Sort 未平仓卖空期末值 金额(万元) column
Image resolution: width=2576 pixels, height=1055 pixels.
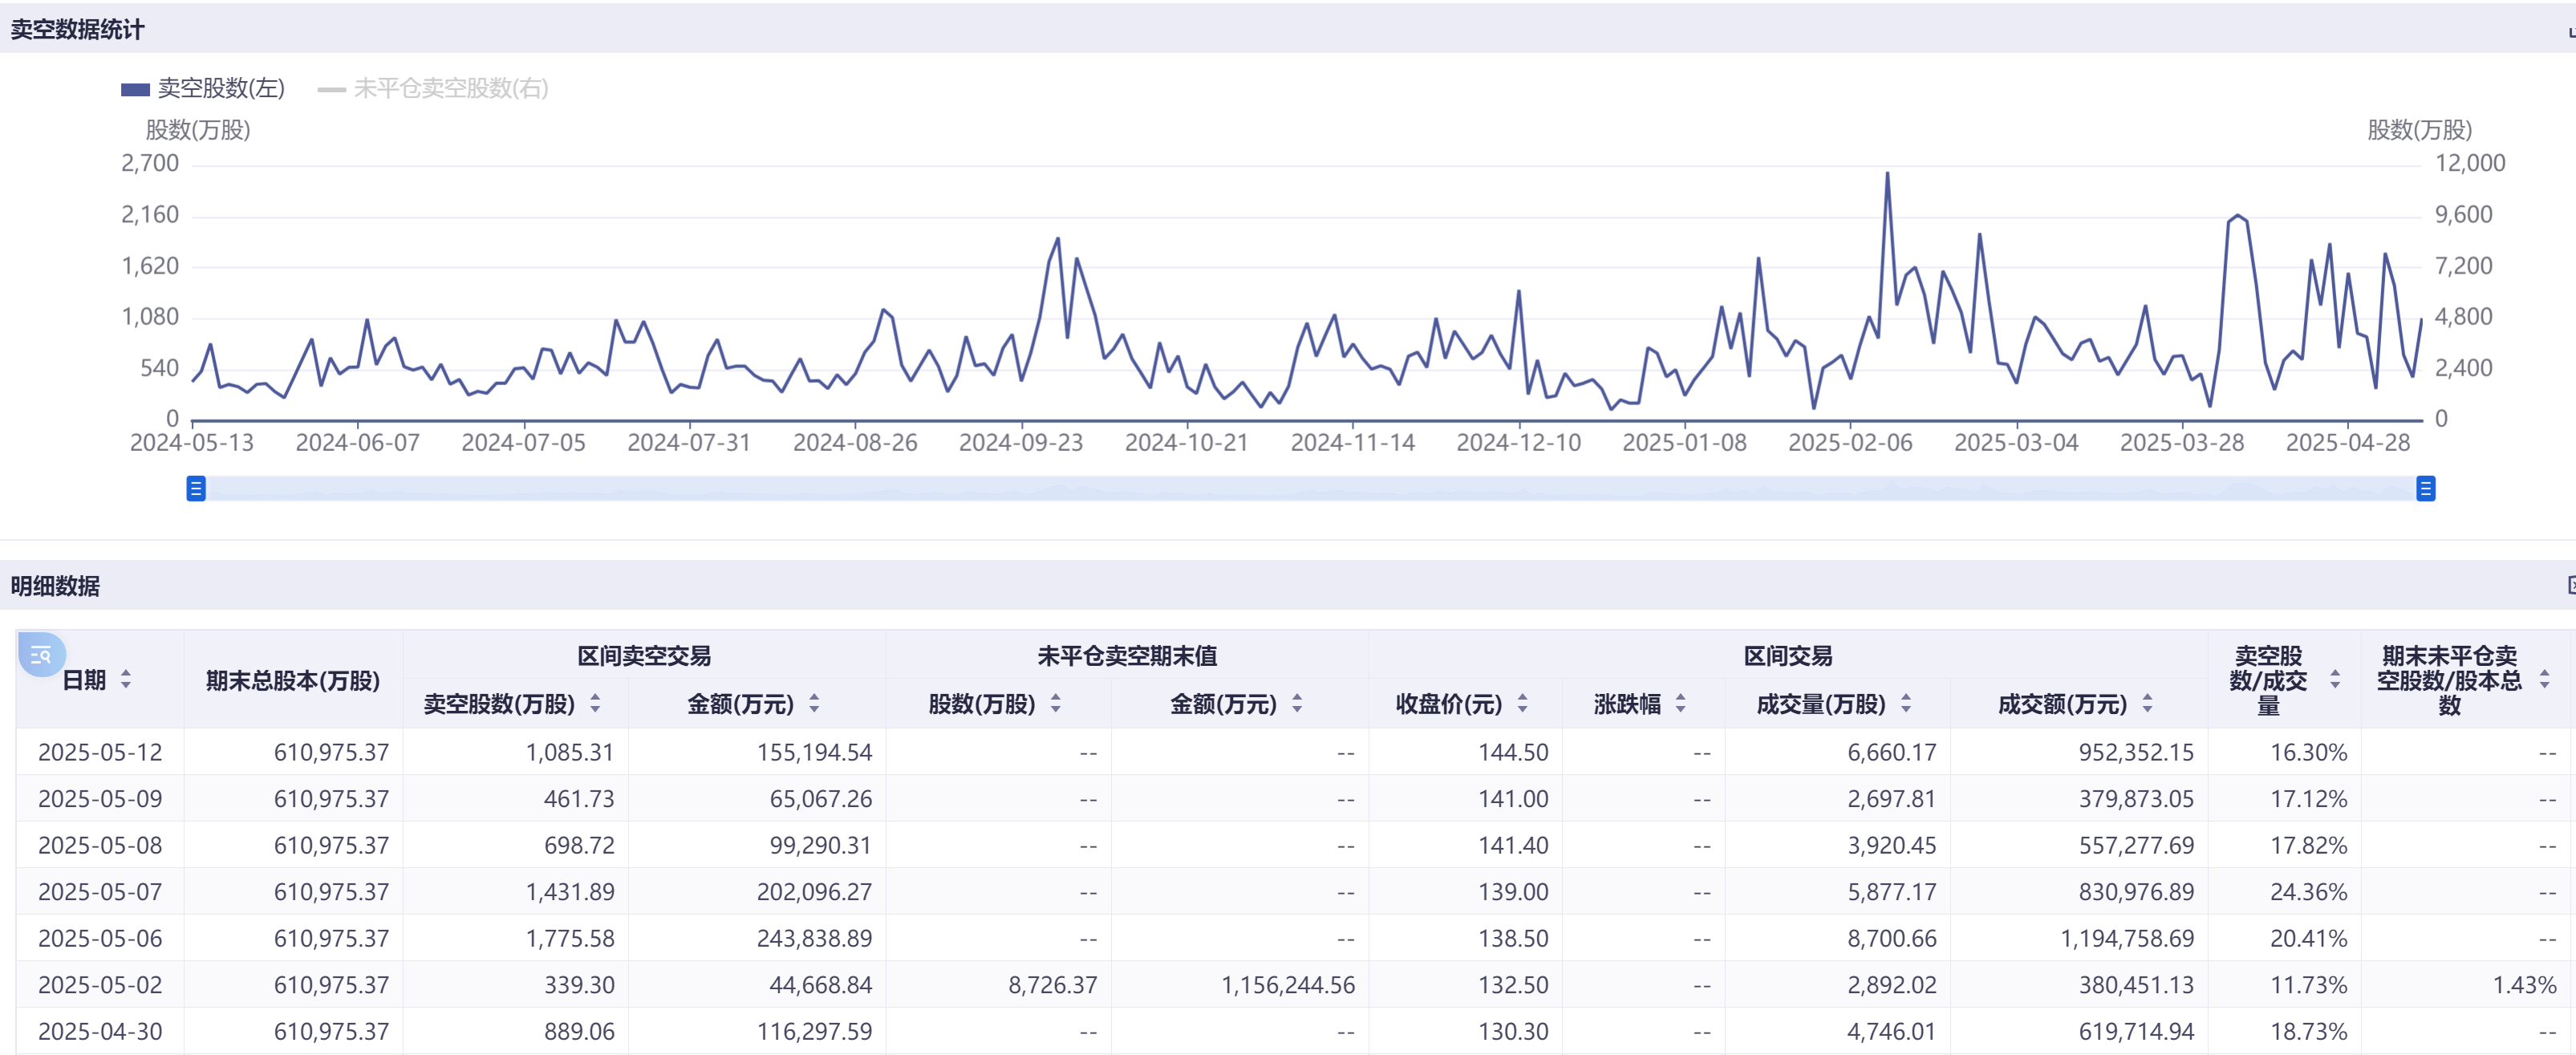coord(1297,704)
